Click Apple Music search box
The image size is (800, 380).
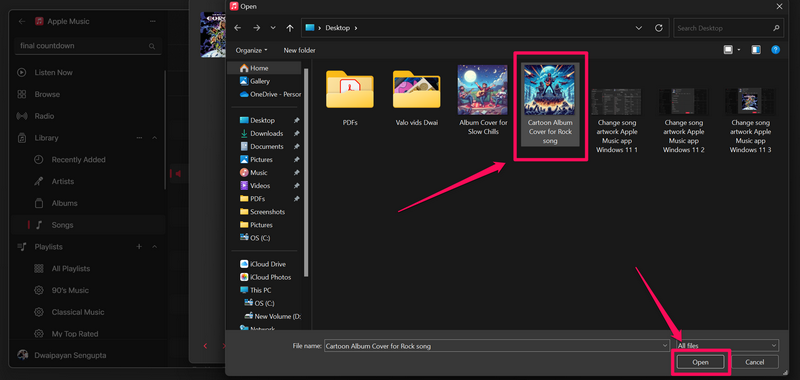(88, 46)
